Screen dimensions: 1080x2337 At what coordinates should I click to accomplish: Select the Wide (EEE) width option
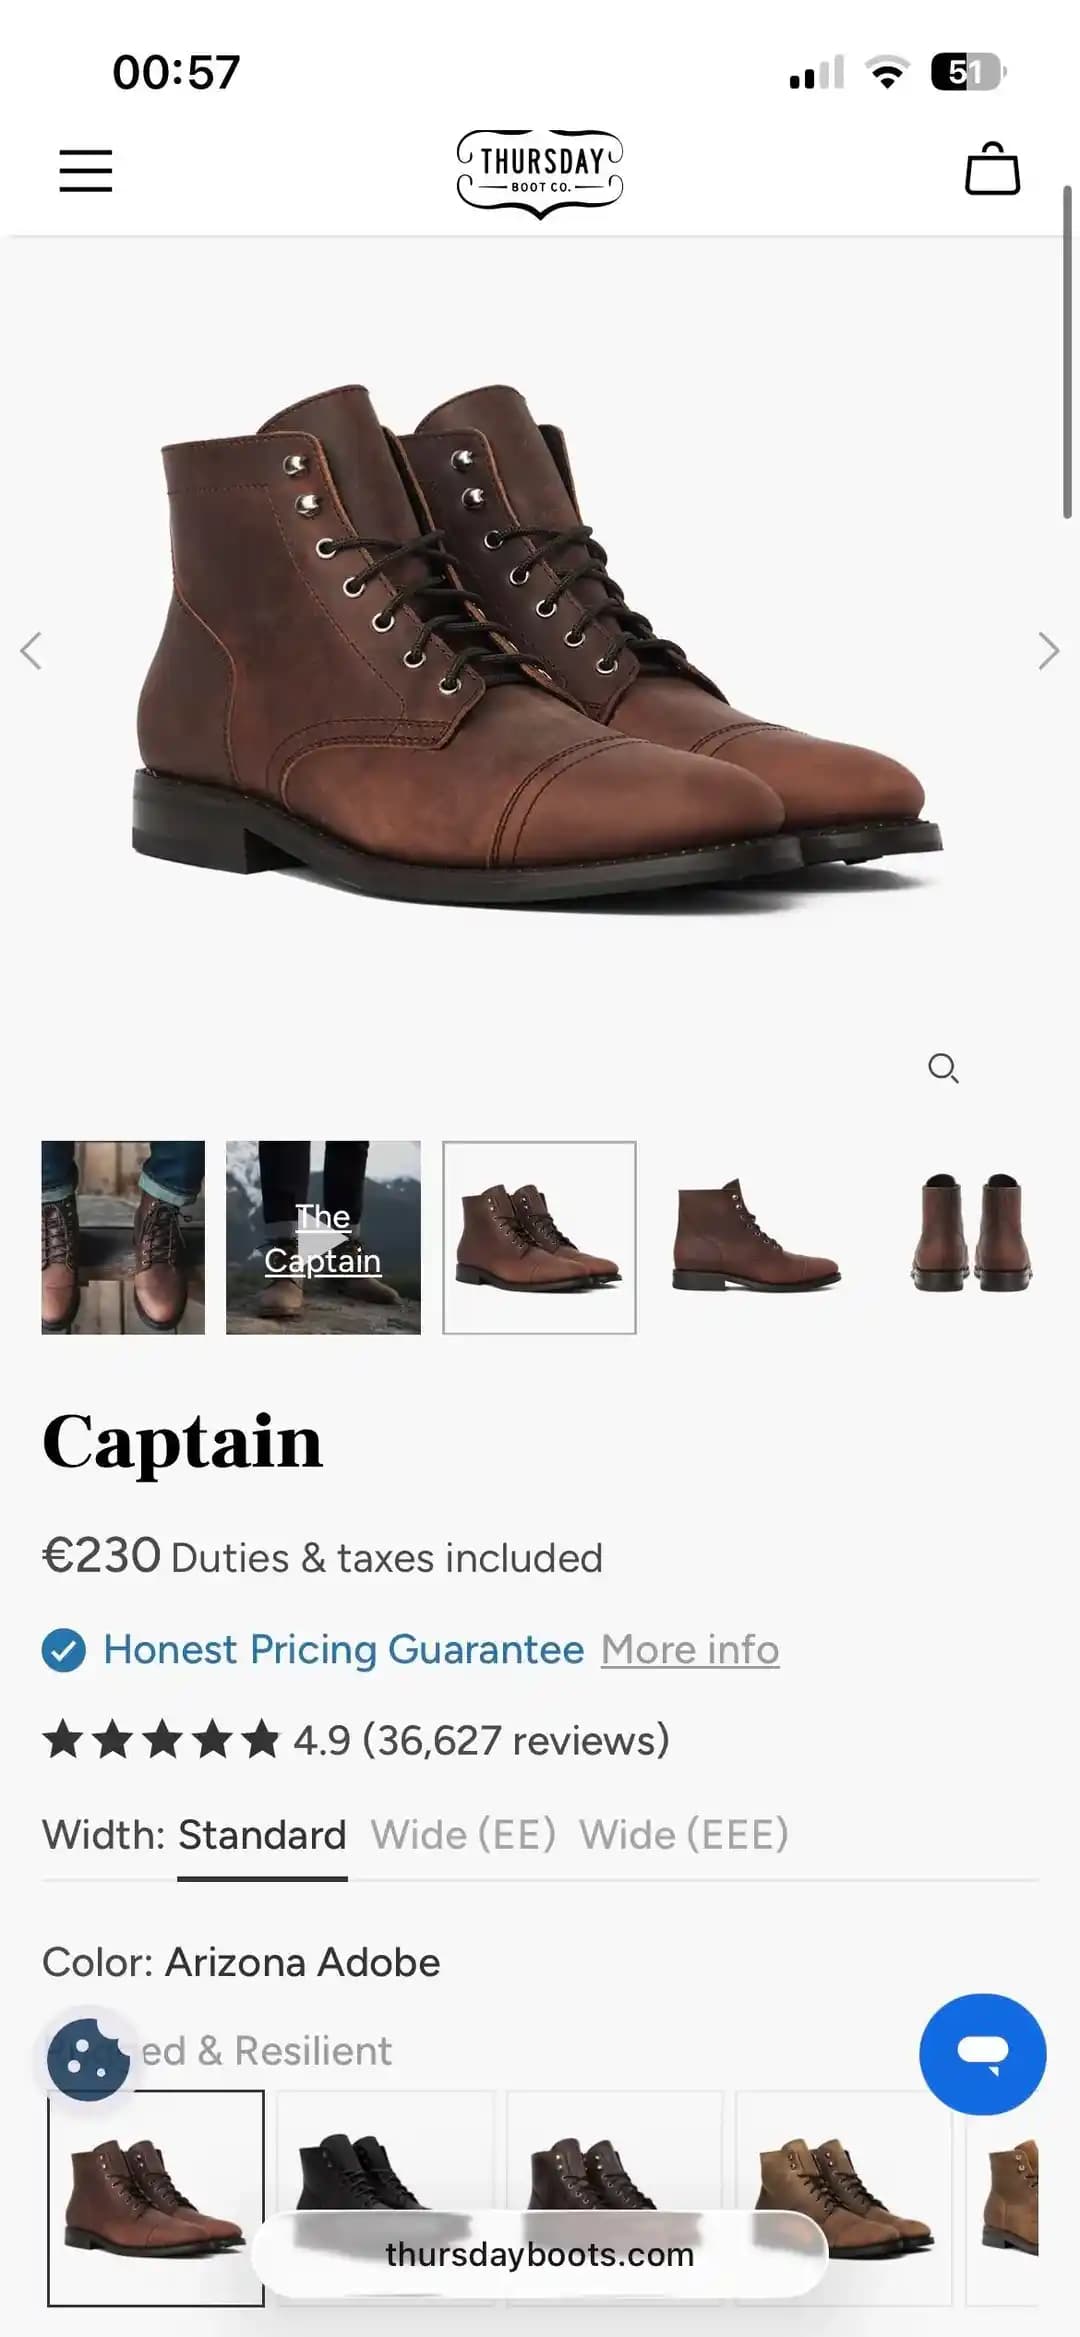[x=685, y=1834]
